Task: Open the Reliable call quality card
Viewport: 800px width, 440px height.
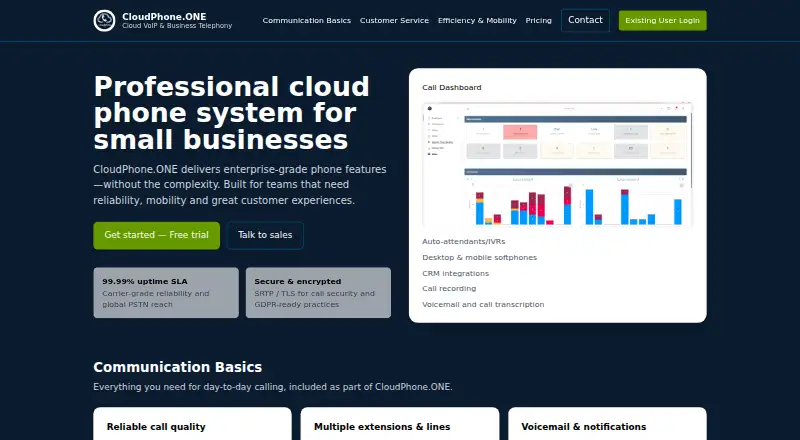Action: click(x=192, y=424)
